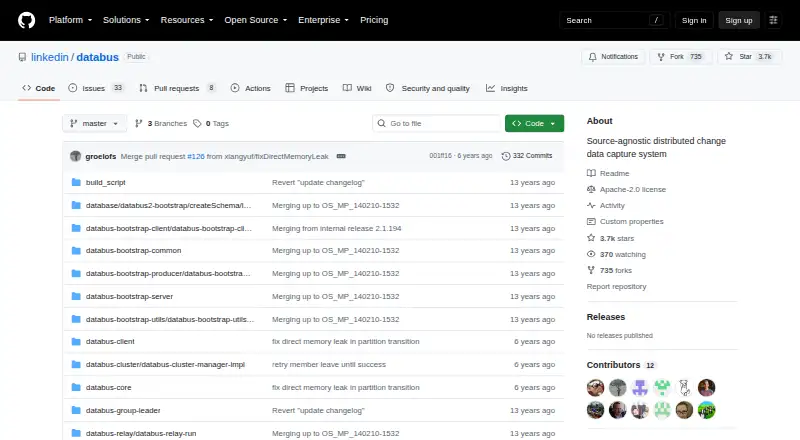
Task: Star the repository
Action: [749, 57]
